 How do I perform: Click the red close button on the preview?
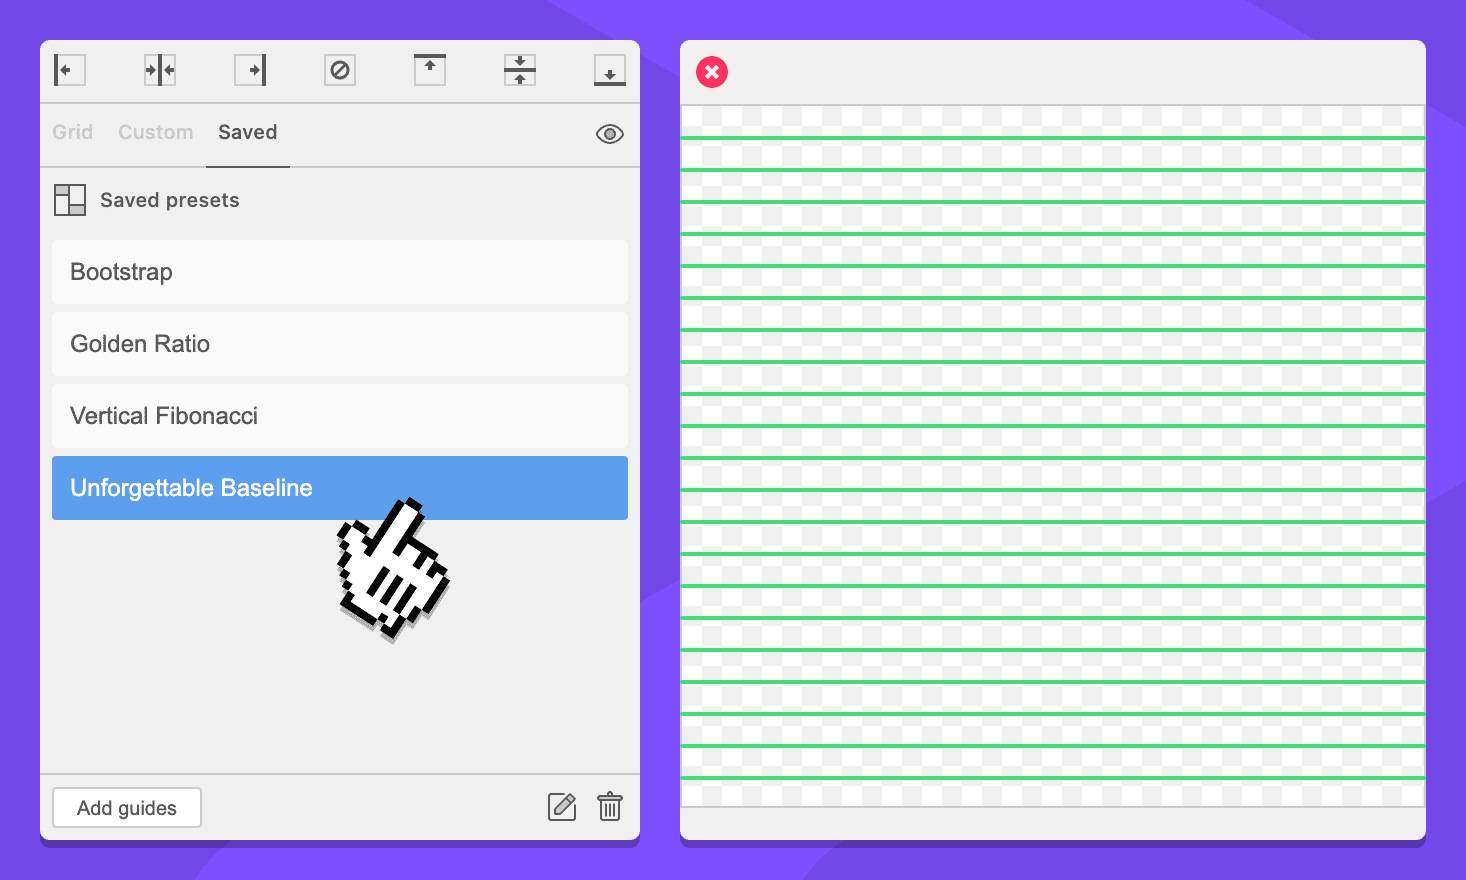[712, 72]
